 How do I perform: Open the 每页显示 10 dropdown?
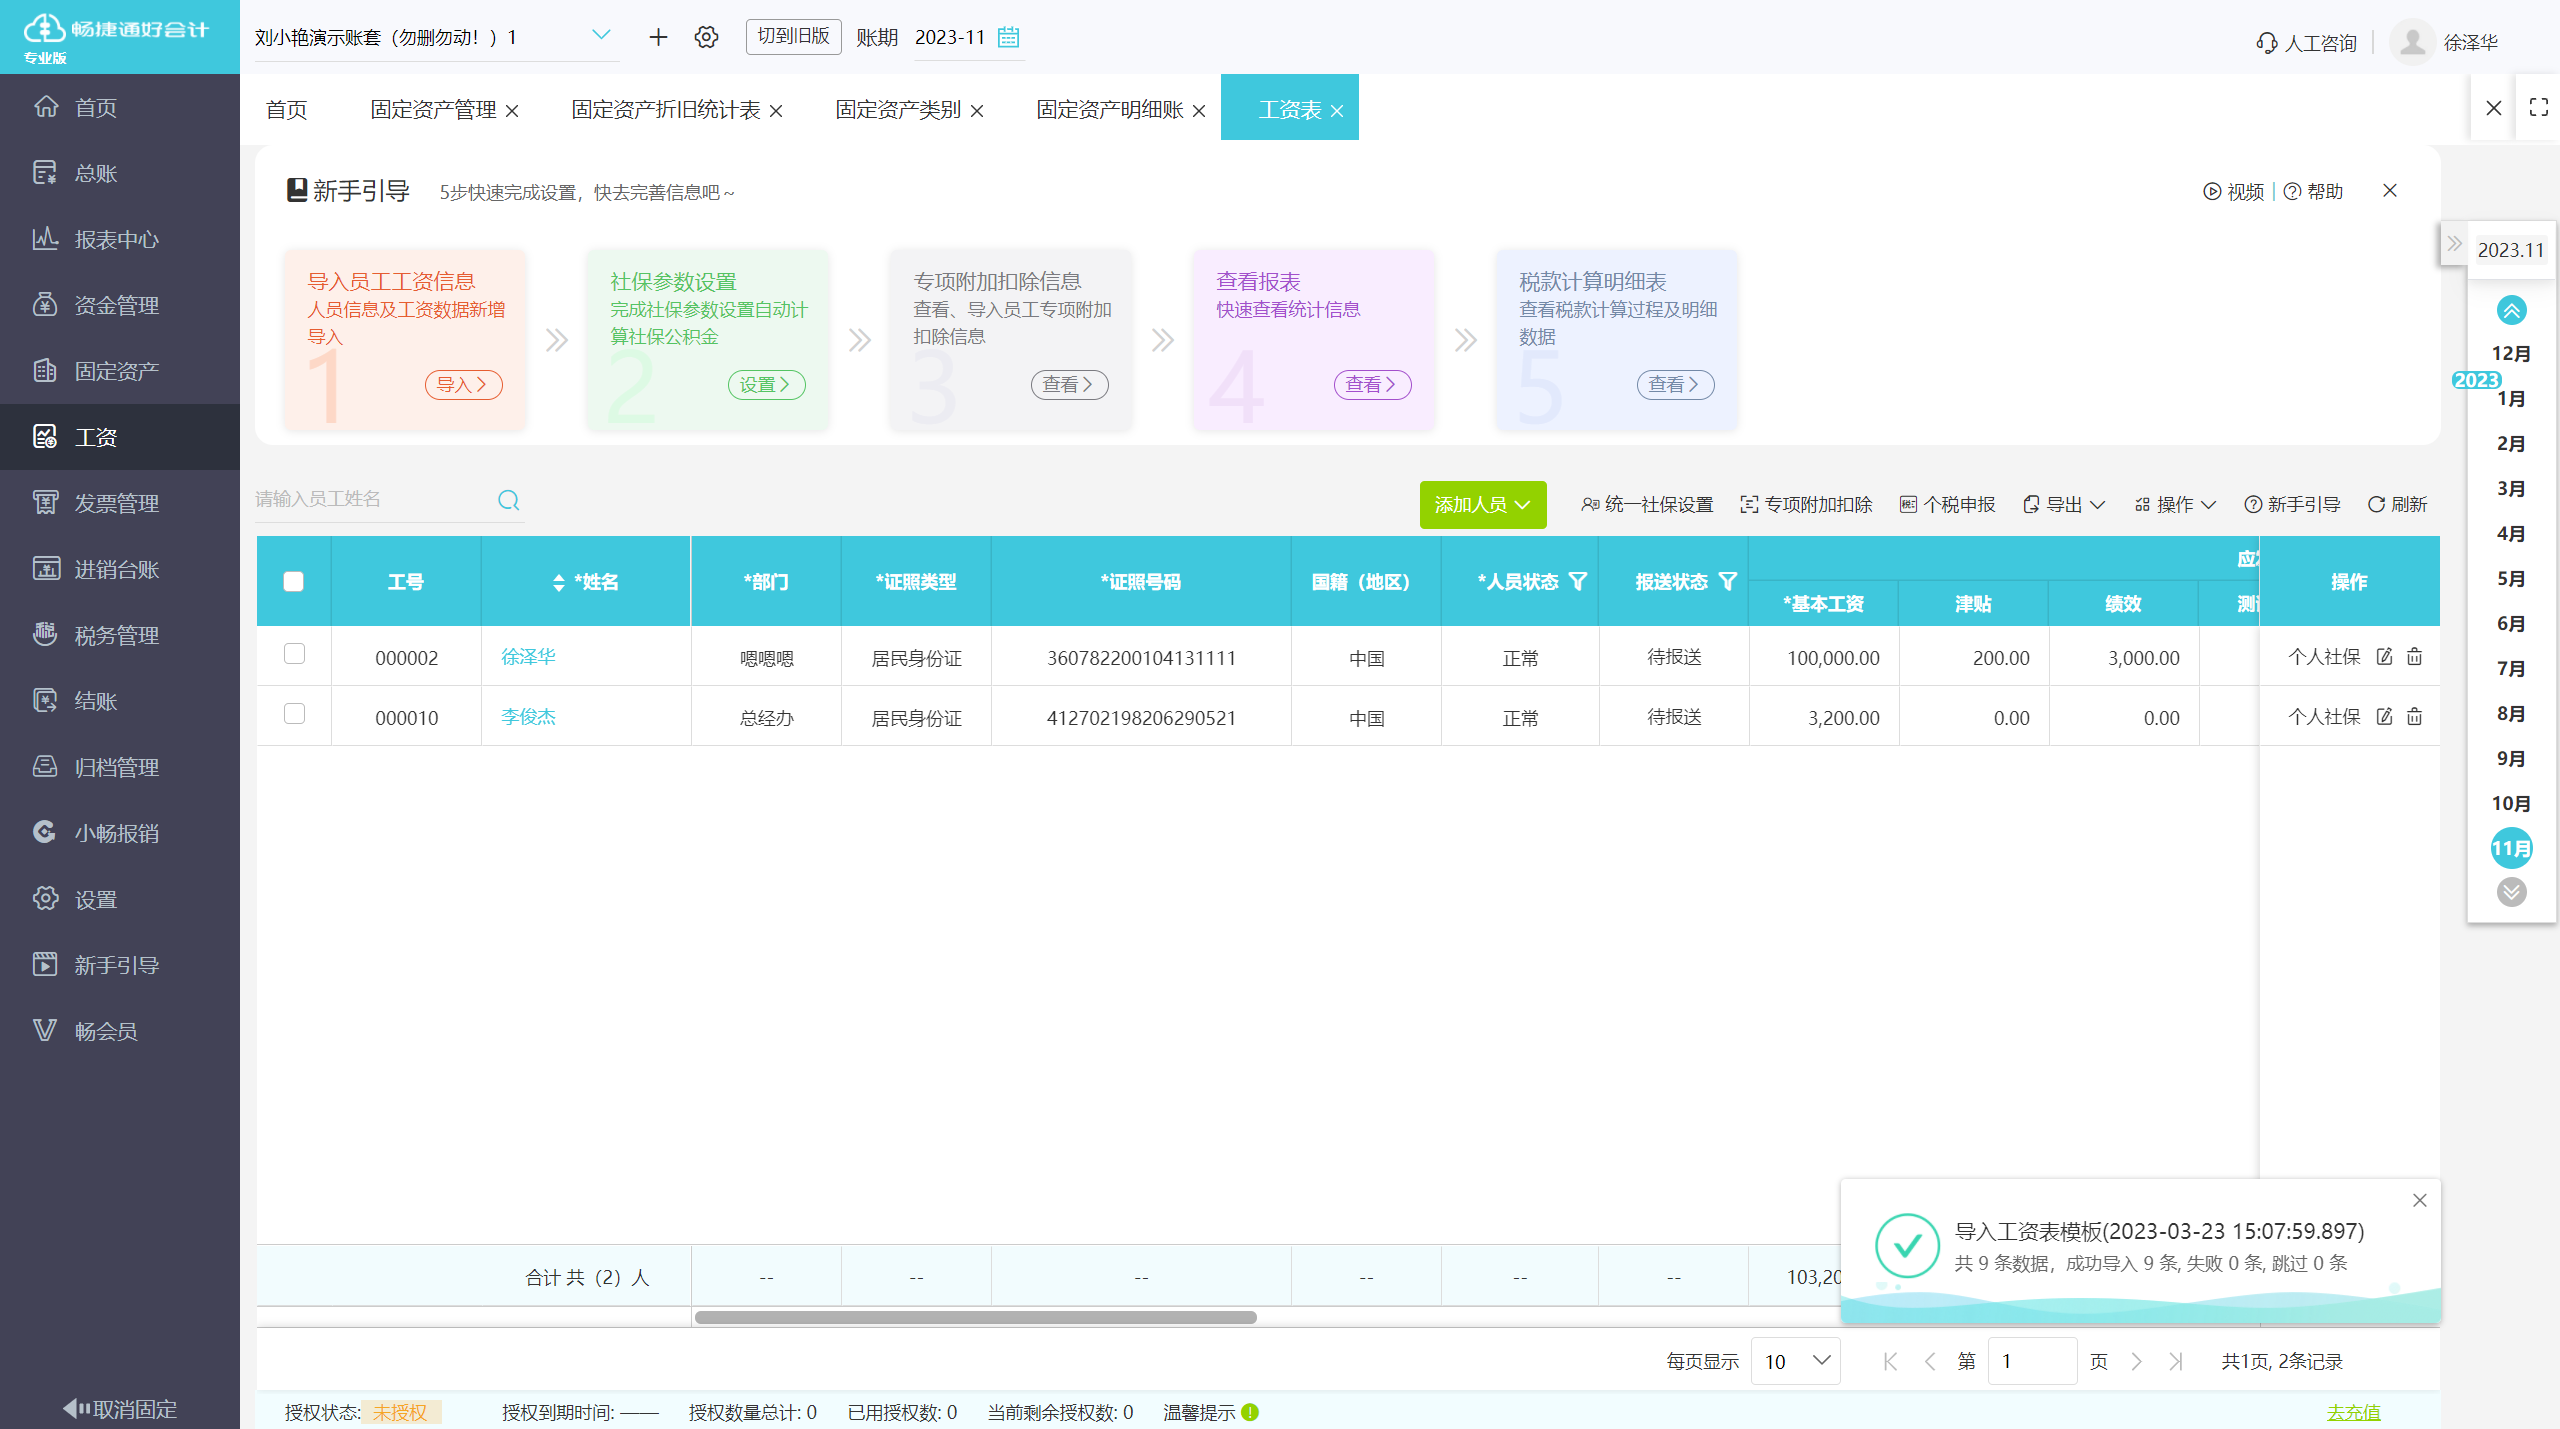click(x=1793, y=1360)
